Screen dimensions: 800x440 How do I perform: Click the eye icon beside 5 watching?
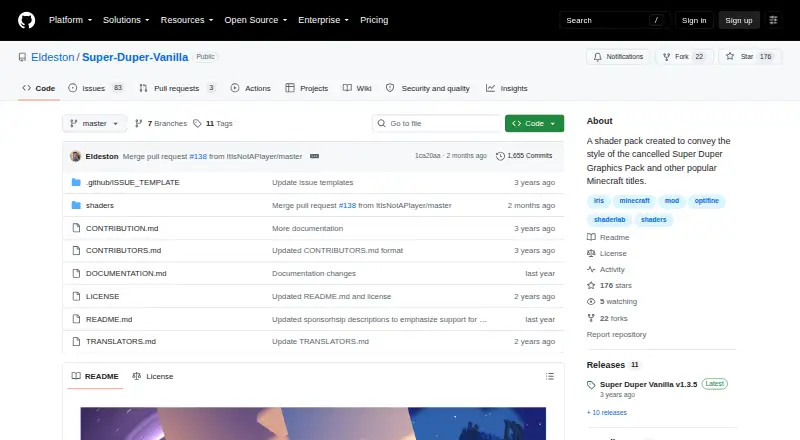(591, 302)
